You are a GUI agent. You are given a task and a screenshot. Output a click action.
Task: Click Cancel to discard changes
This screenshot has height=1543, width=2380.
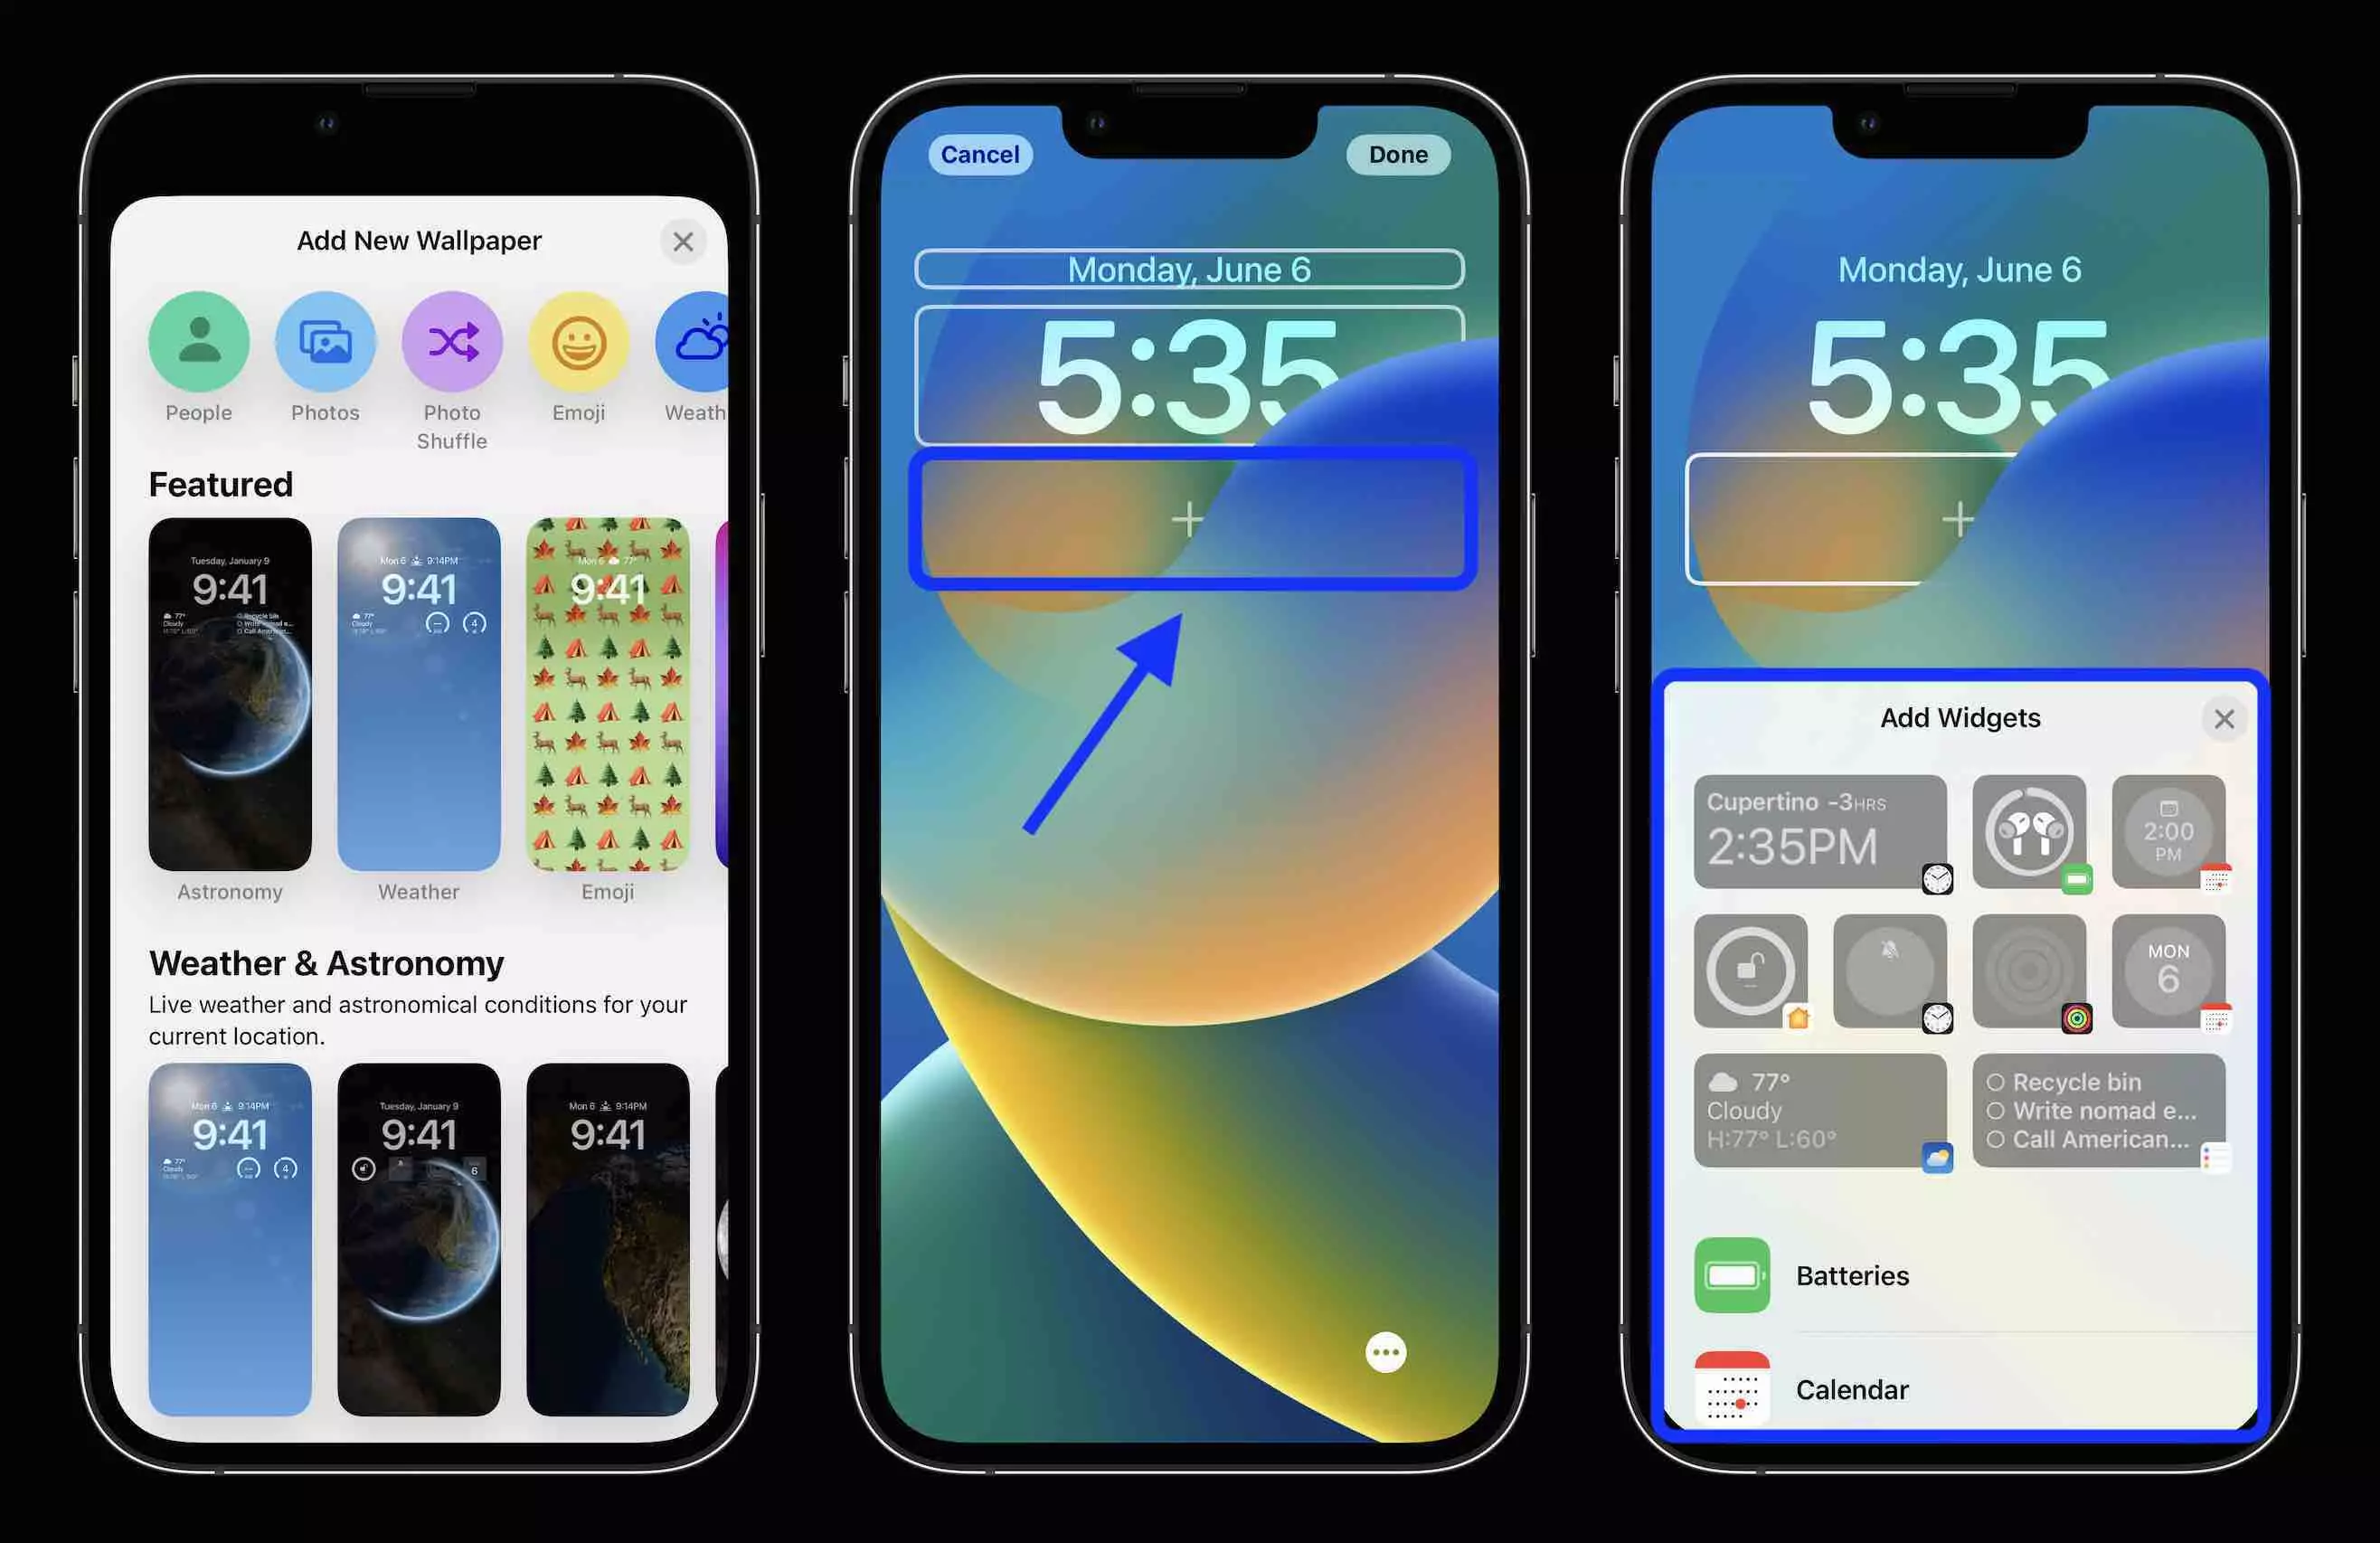[977, 155]
